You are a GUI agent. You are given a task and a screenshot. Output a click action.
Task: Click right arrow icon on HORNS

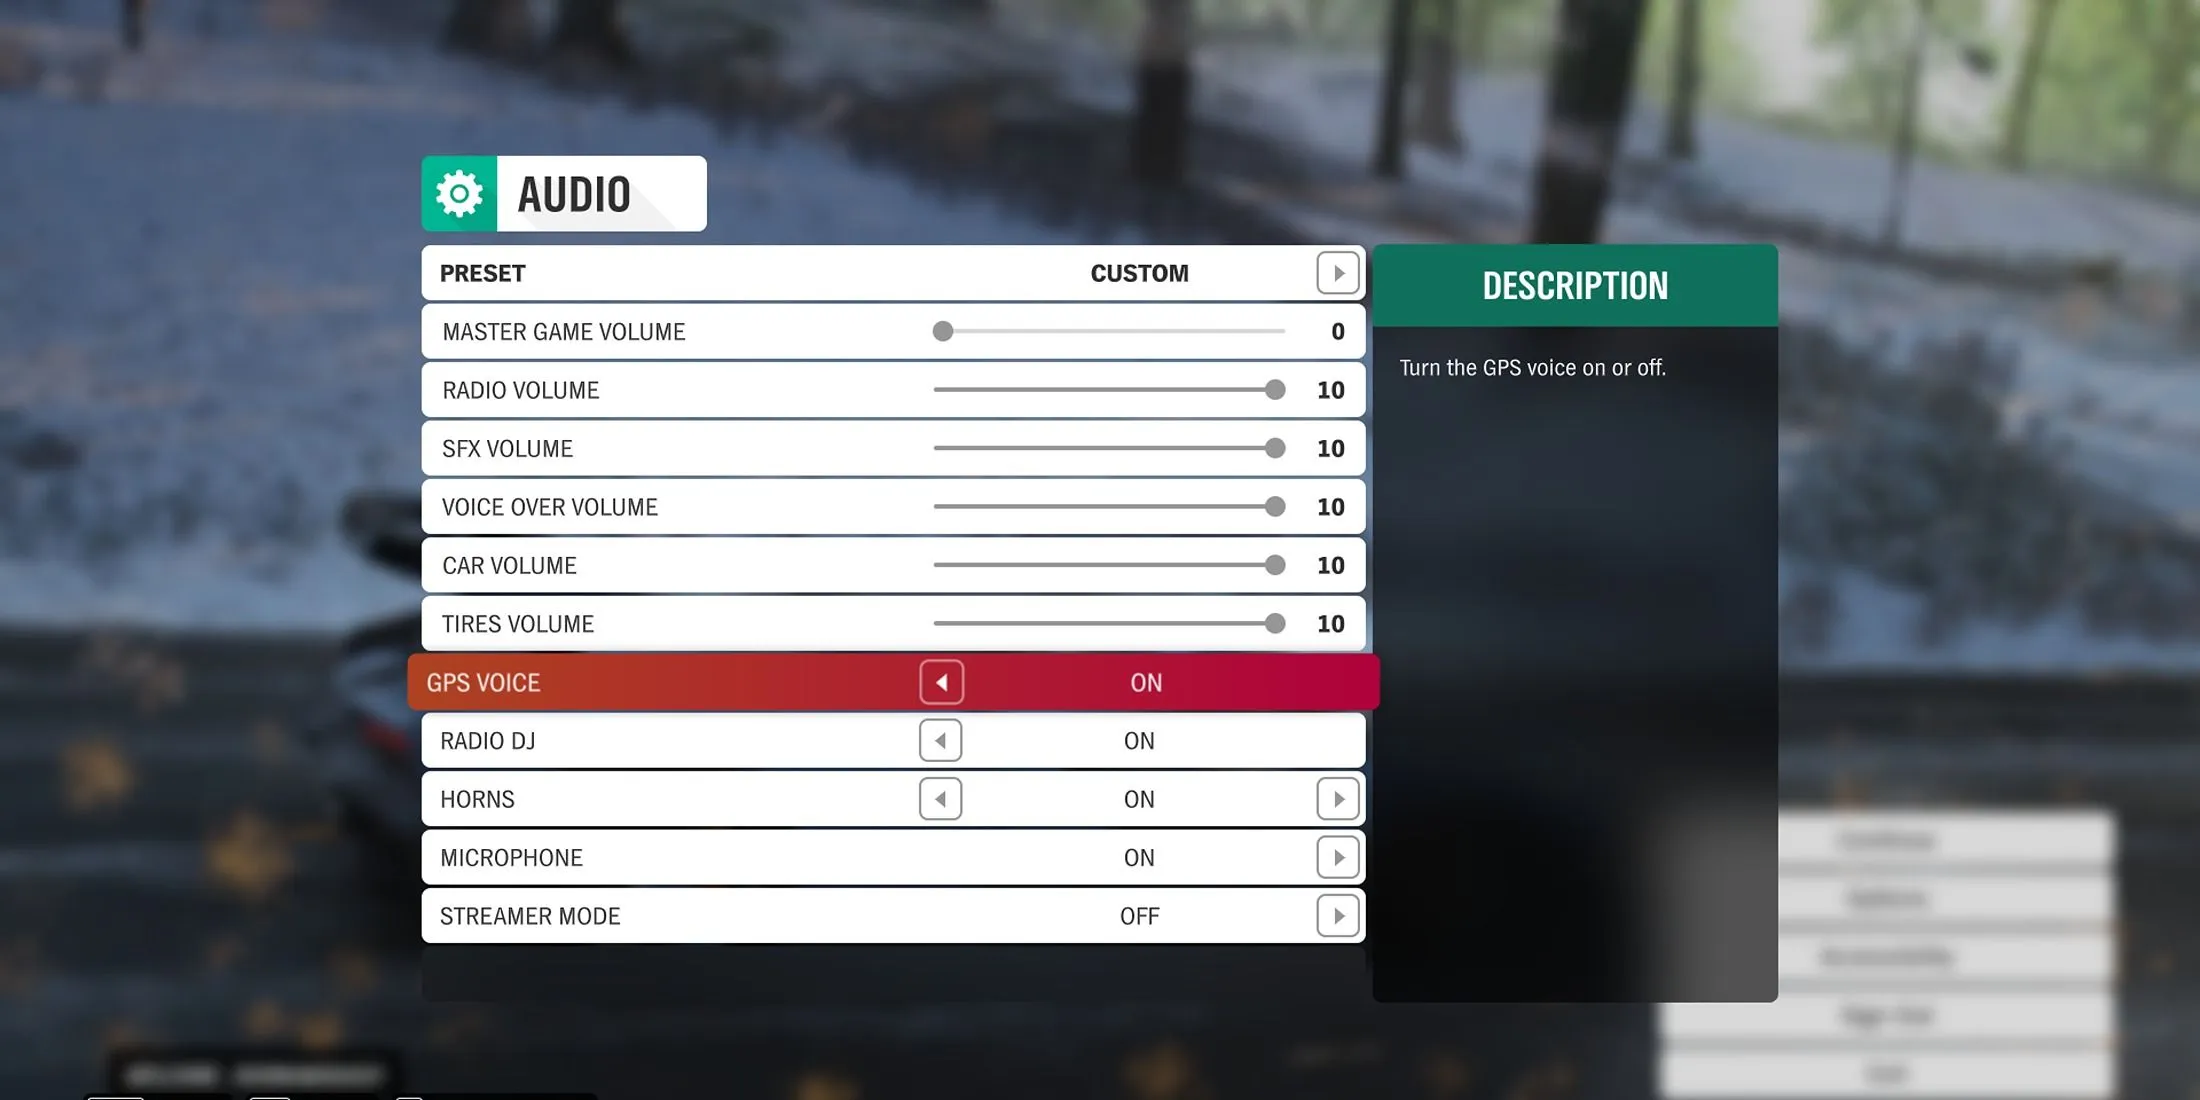pyautogui.click(x=1337, y=798)
